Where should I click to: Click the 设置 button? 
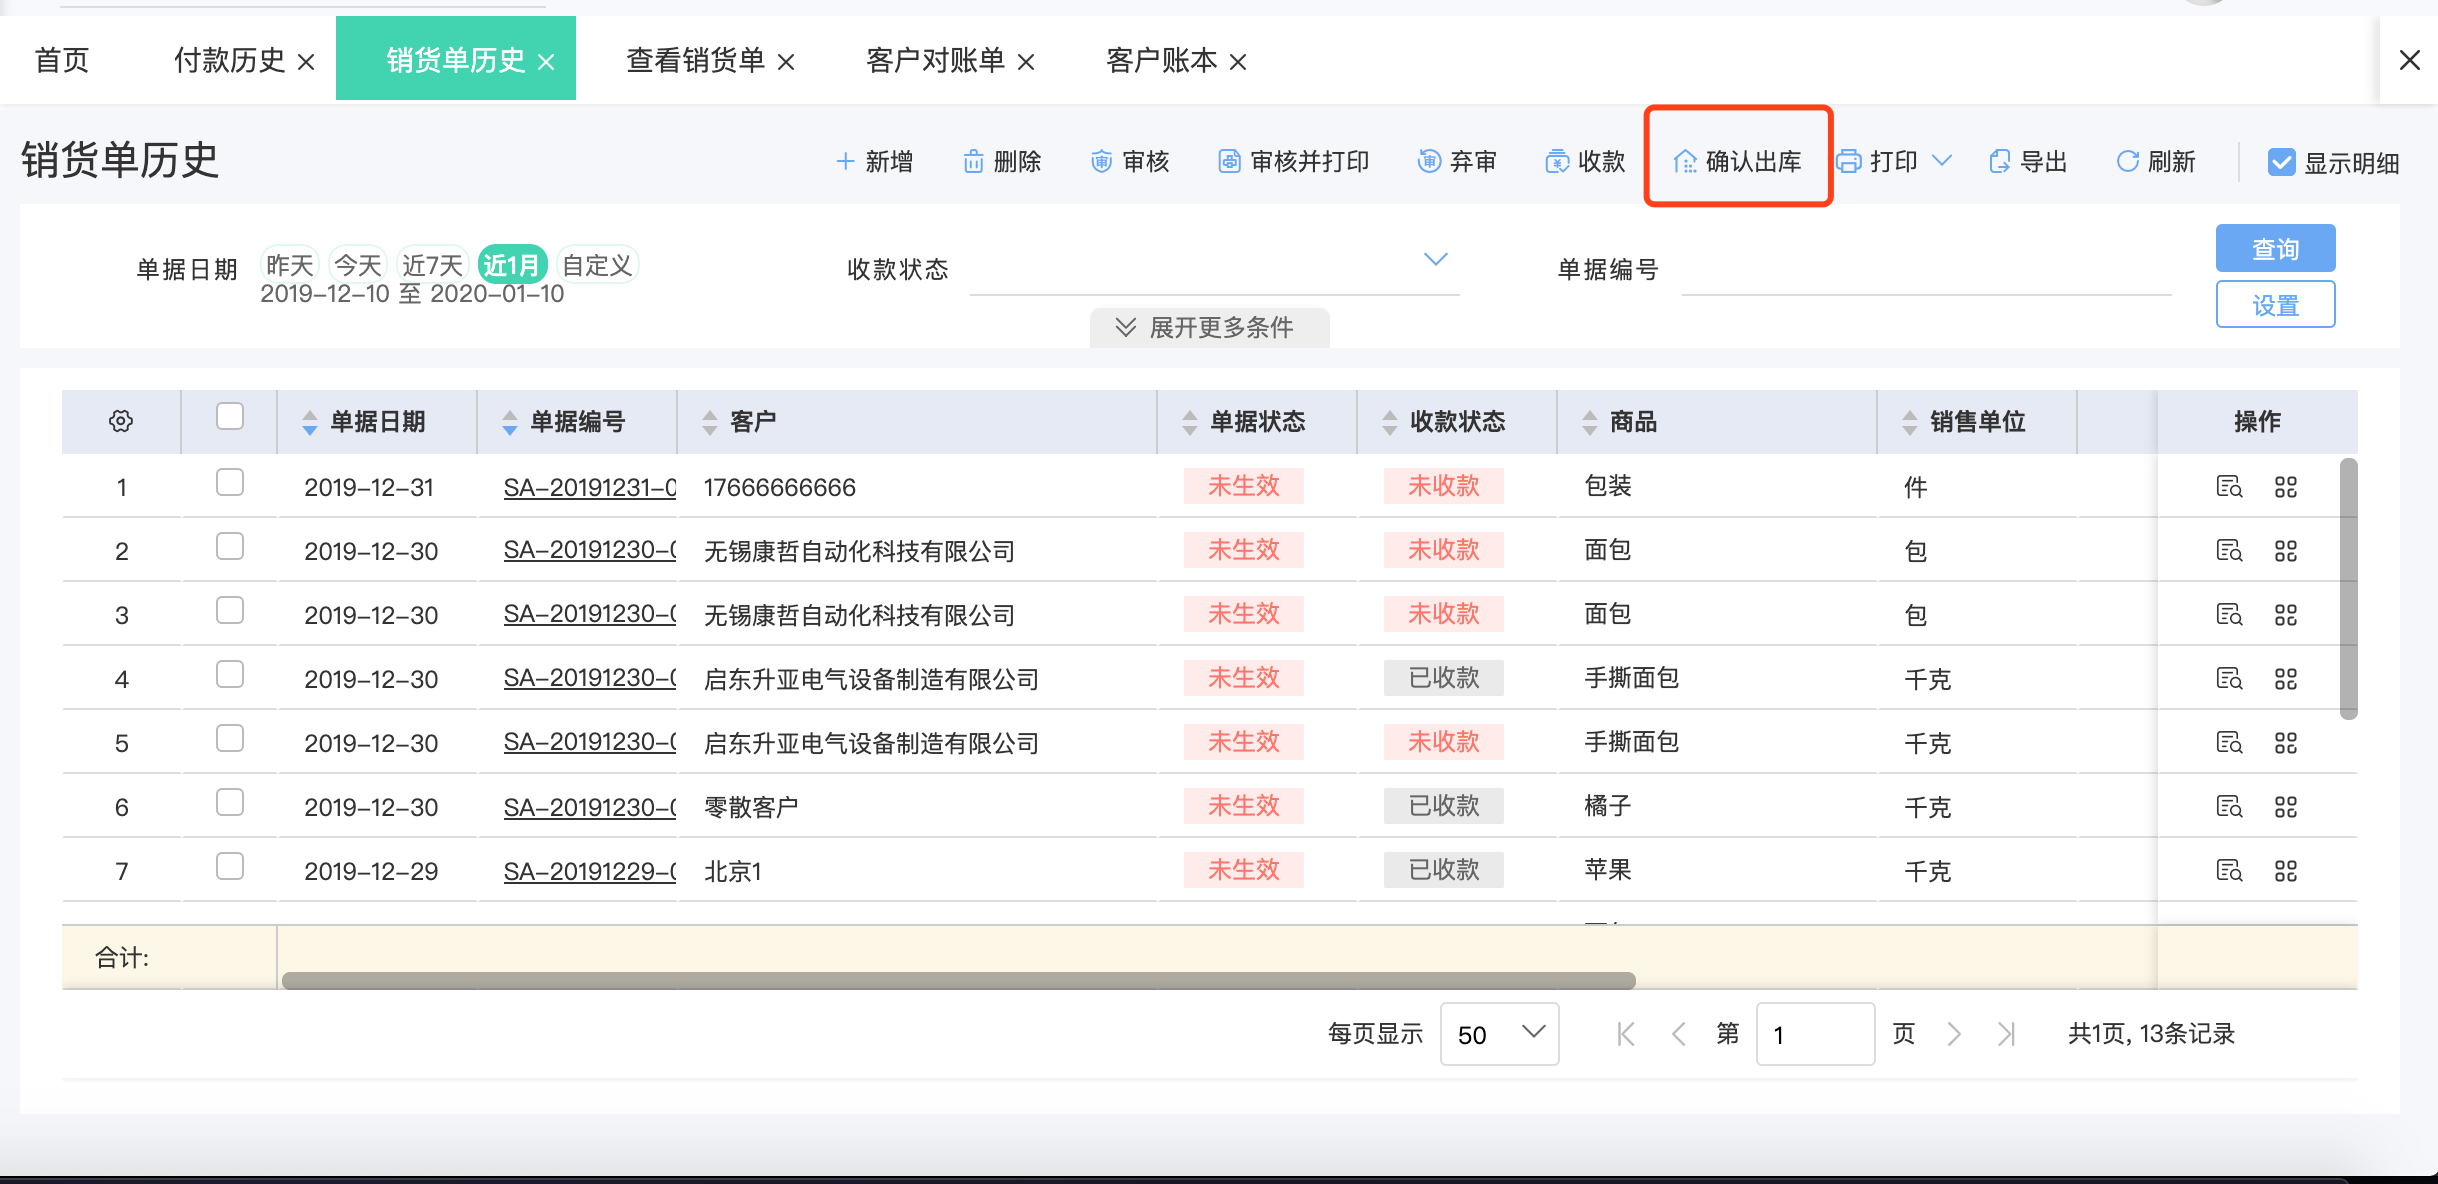[x=2275, y=303]
